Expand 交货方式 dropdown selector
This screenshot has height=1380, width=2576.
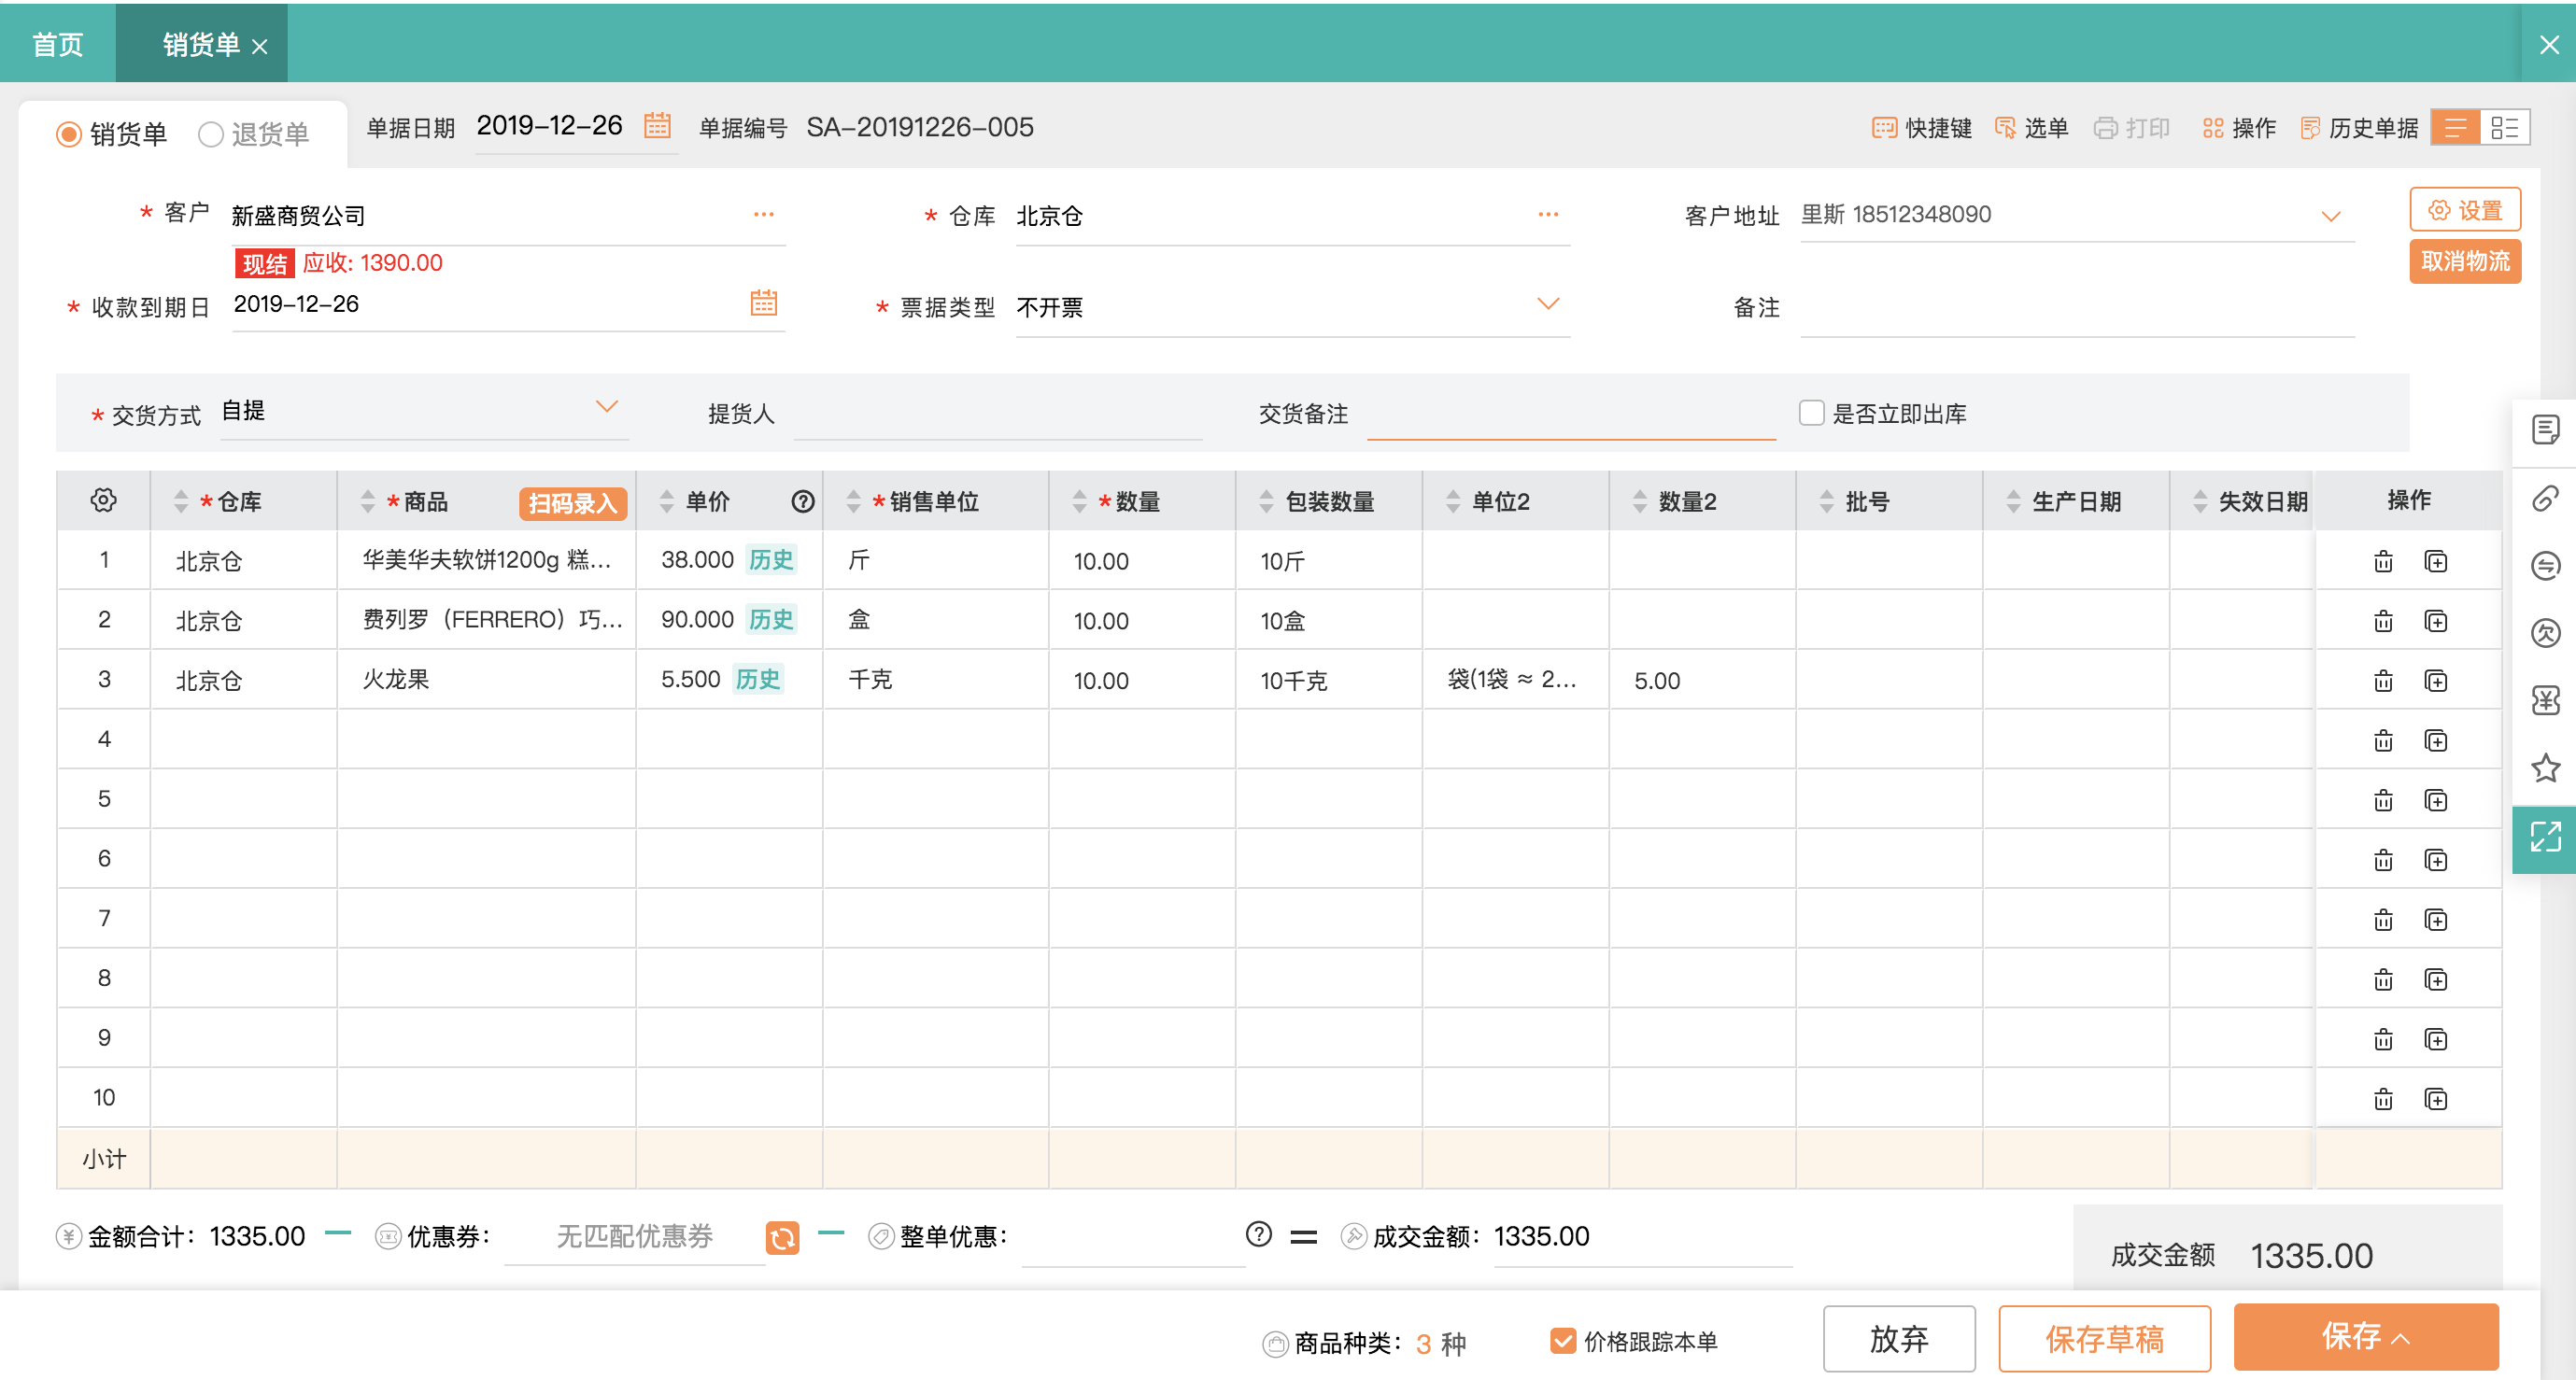(x=608, y=413)
